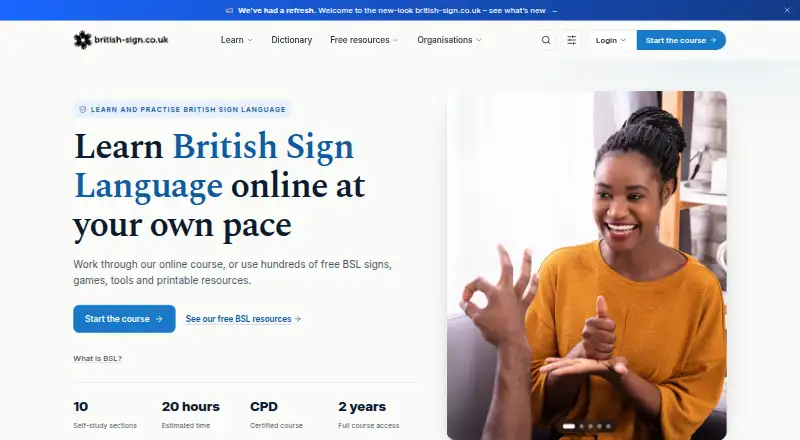Follow See our free BSL resources link

tap(243, 319)
